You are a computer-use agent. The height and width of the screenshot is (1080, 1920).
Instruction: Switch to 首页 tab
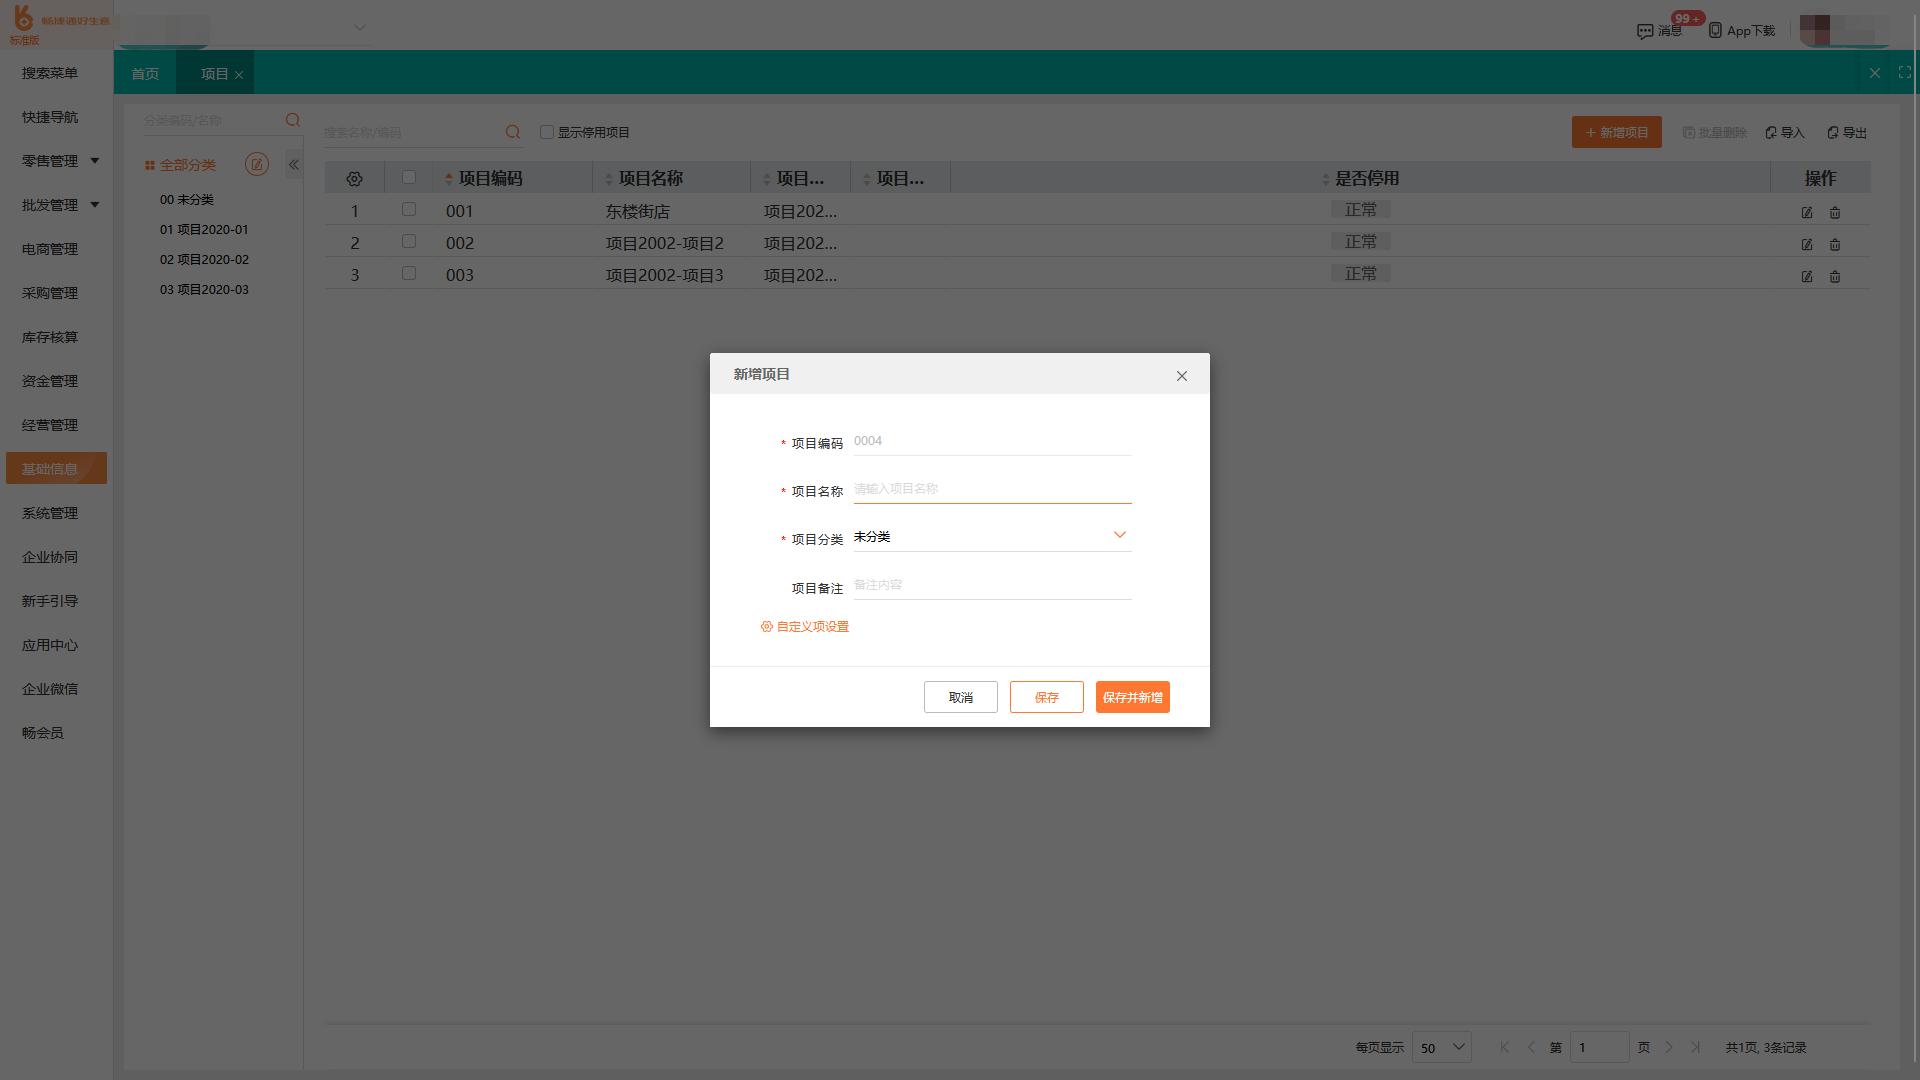[145, 73]
